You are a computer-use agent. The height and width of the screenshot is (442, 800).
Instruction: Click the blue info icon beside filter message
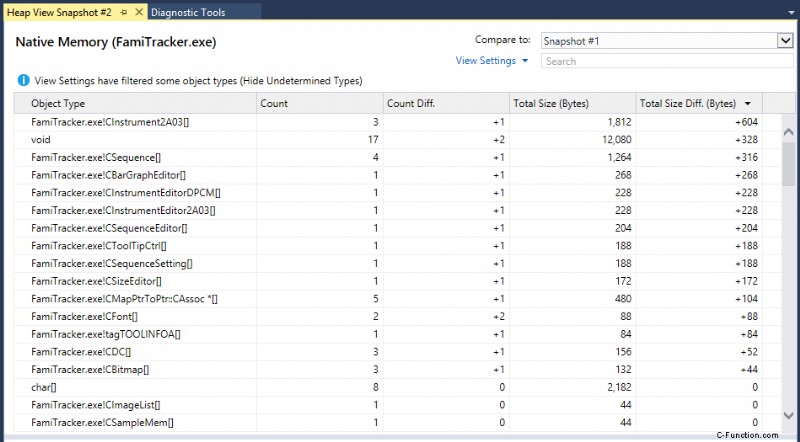(x=23, y=81)
